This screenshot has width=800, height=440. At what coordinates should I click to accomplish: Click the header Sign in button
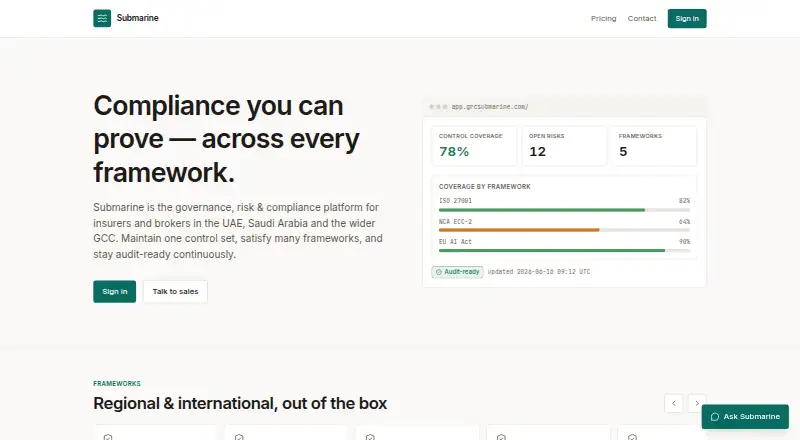tap(687, 18)
